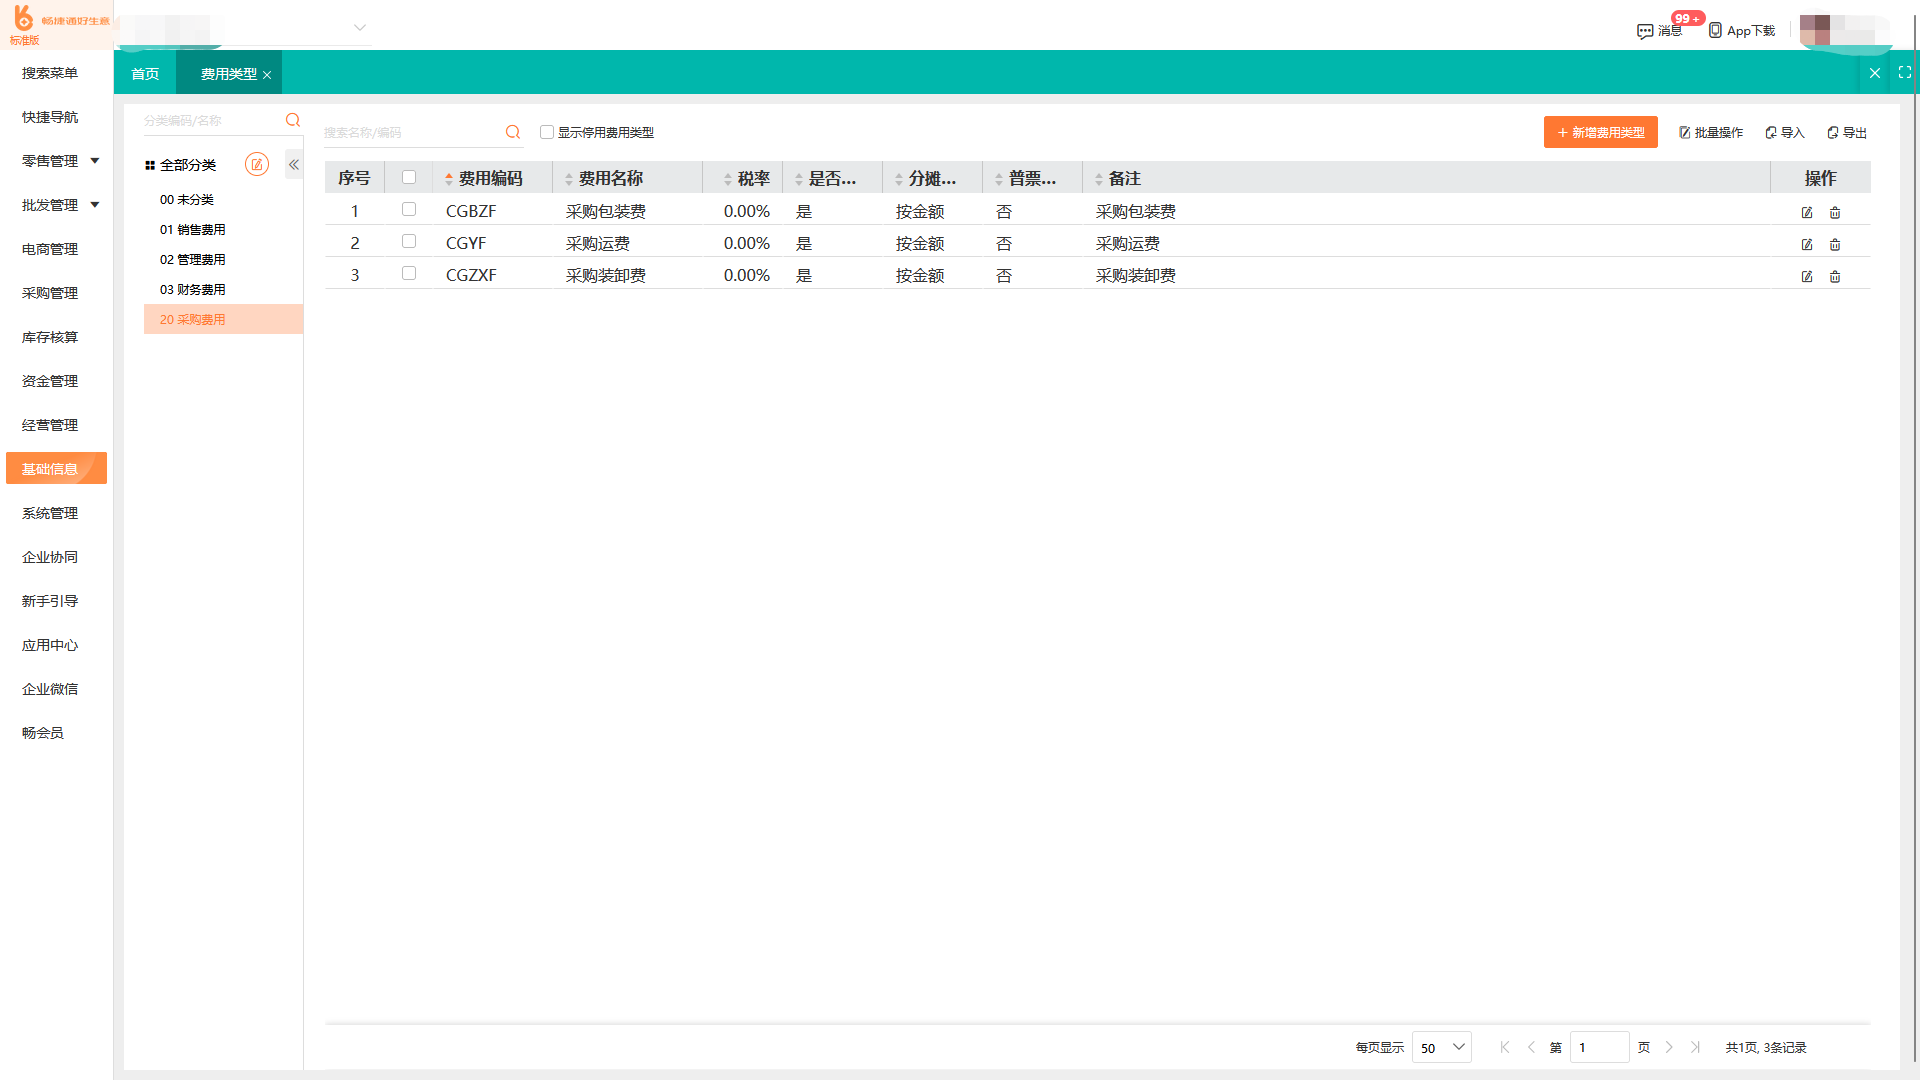Toggle 显示停用费用类型 checkbox
This screenshot has height=1080, width=1920.
click(546, 132)
